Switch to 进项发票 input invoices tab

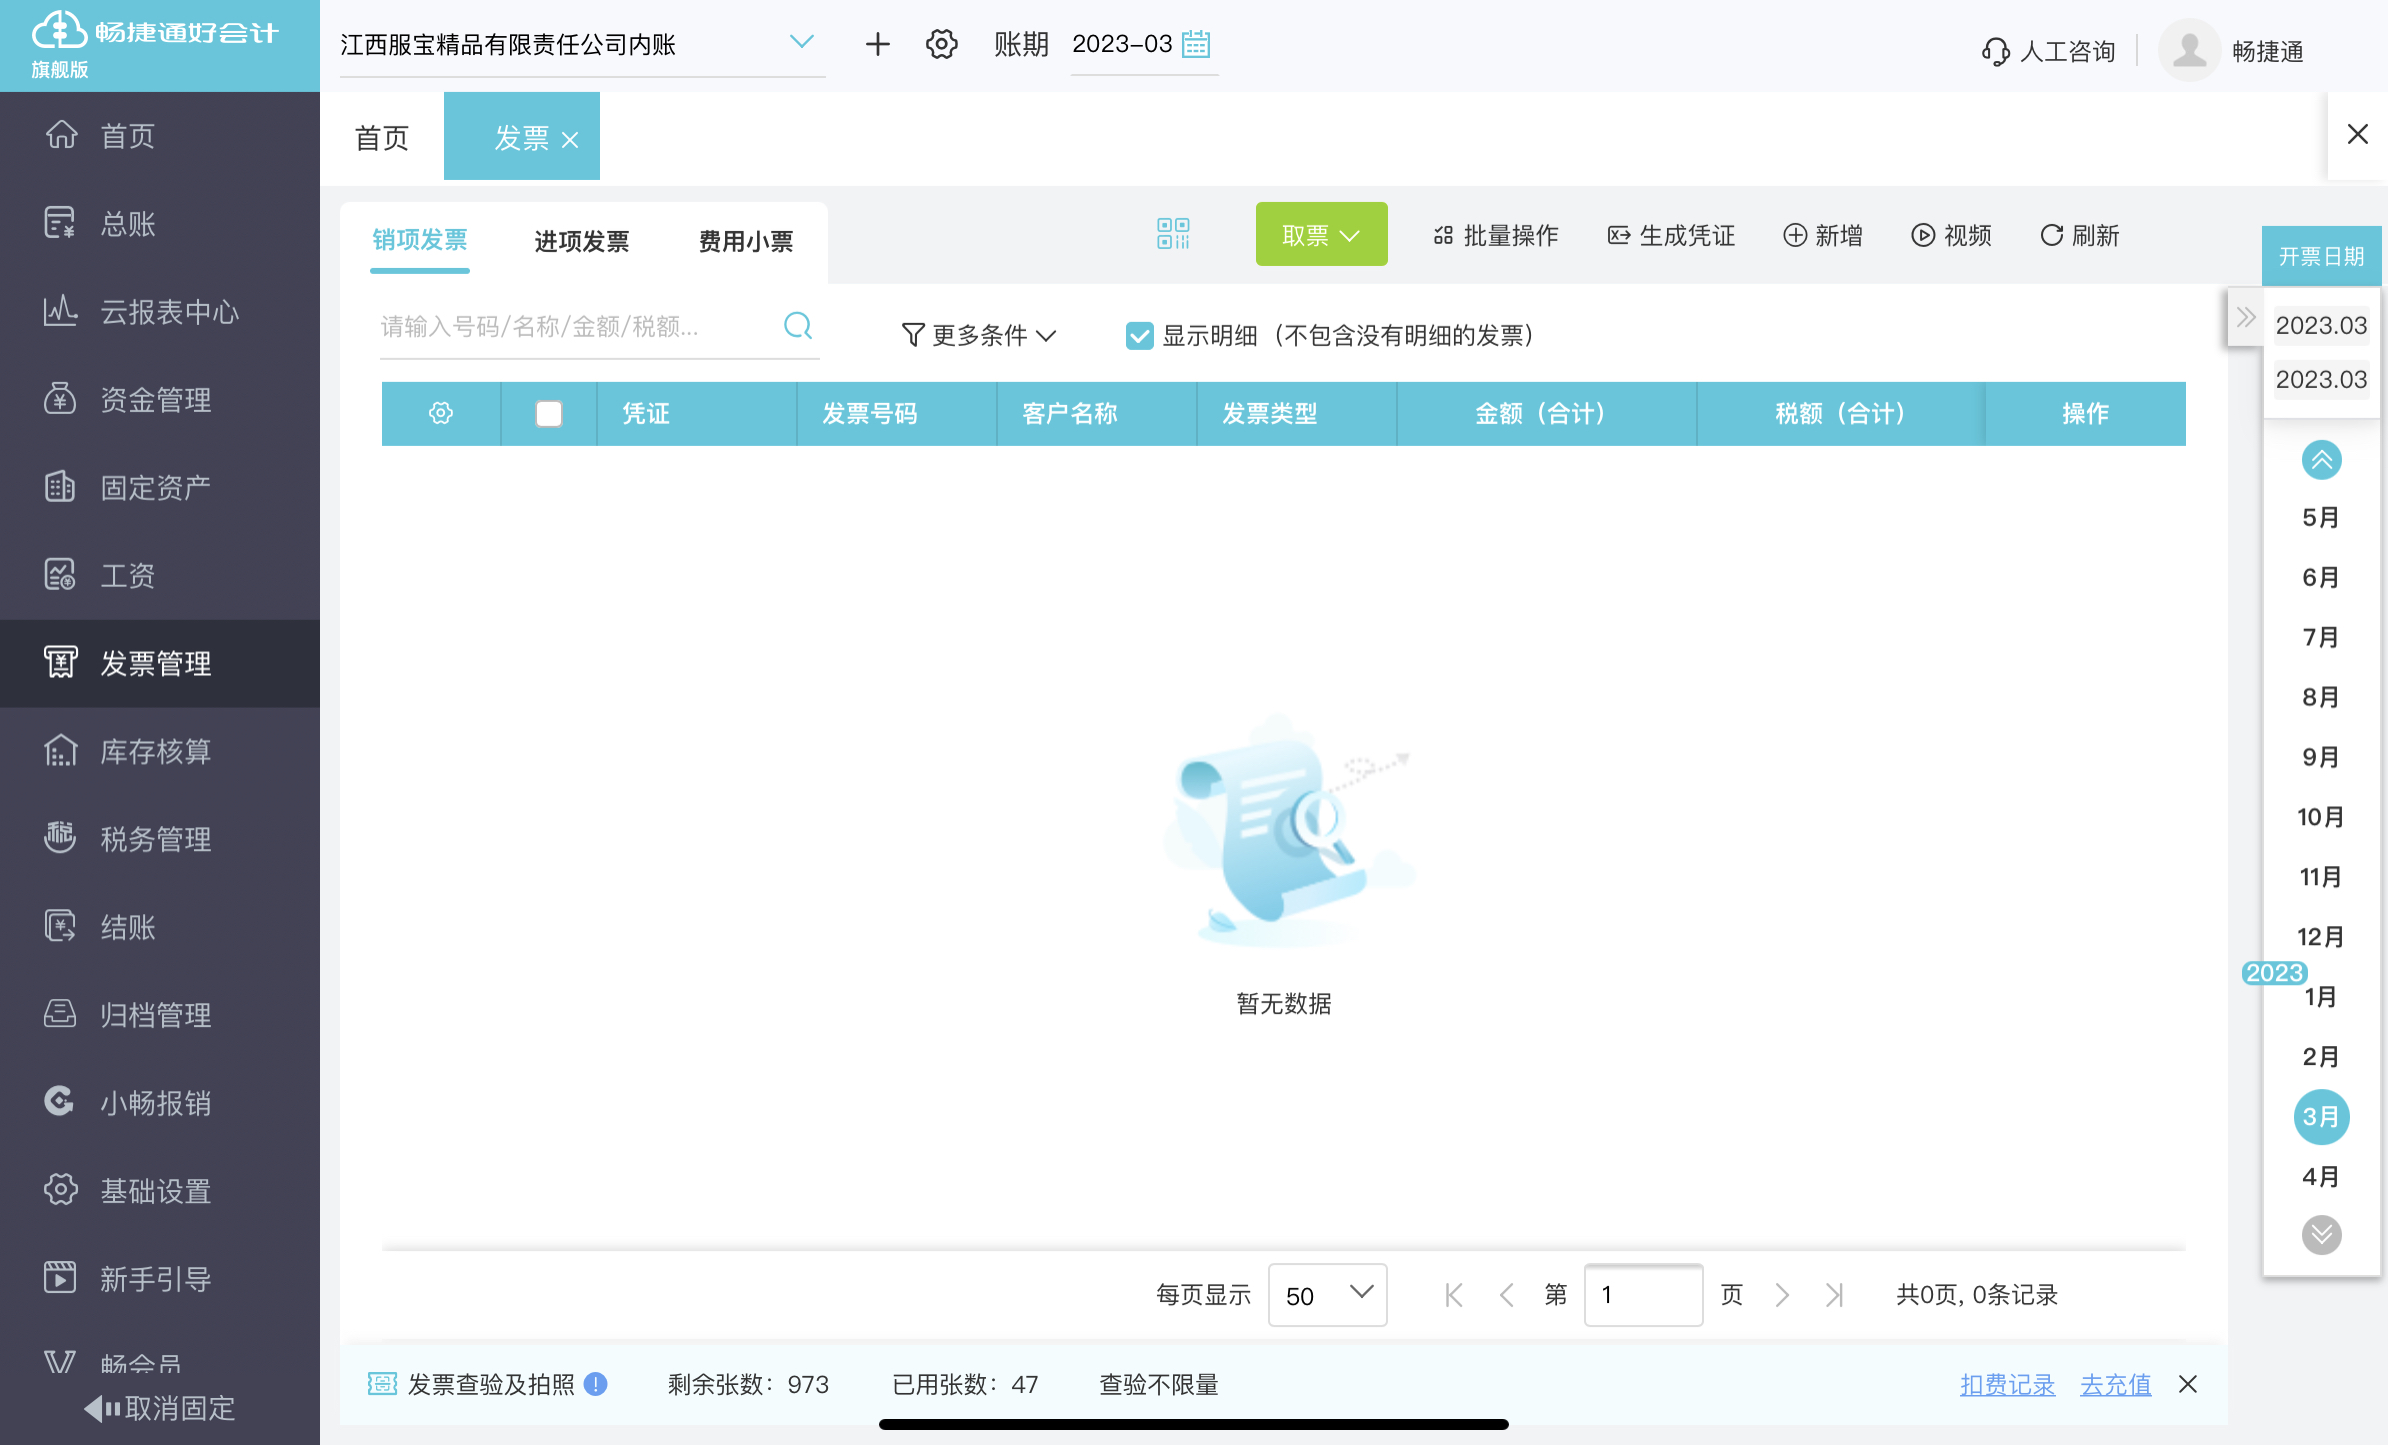point(583,241)
